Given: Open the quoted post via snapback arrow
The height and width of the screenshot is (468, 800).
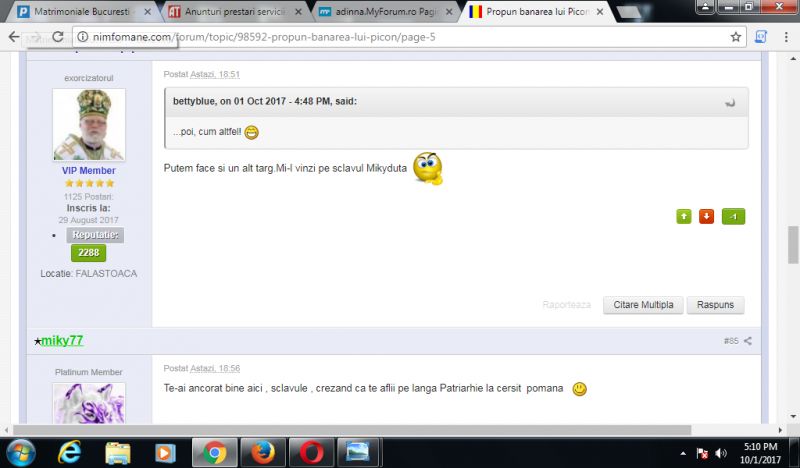Looking at the screenshot, I should coord(730,102).
